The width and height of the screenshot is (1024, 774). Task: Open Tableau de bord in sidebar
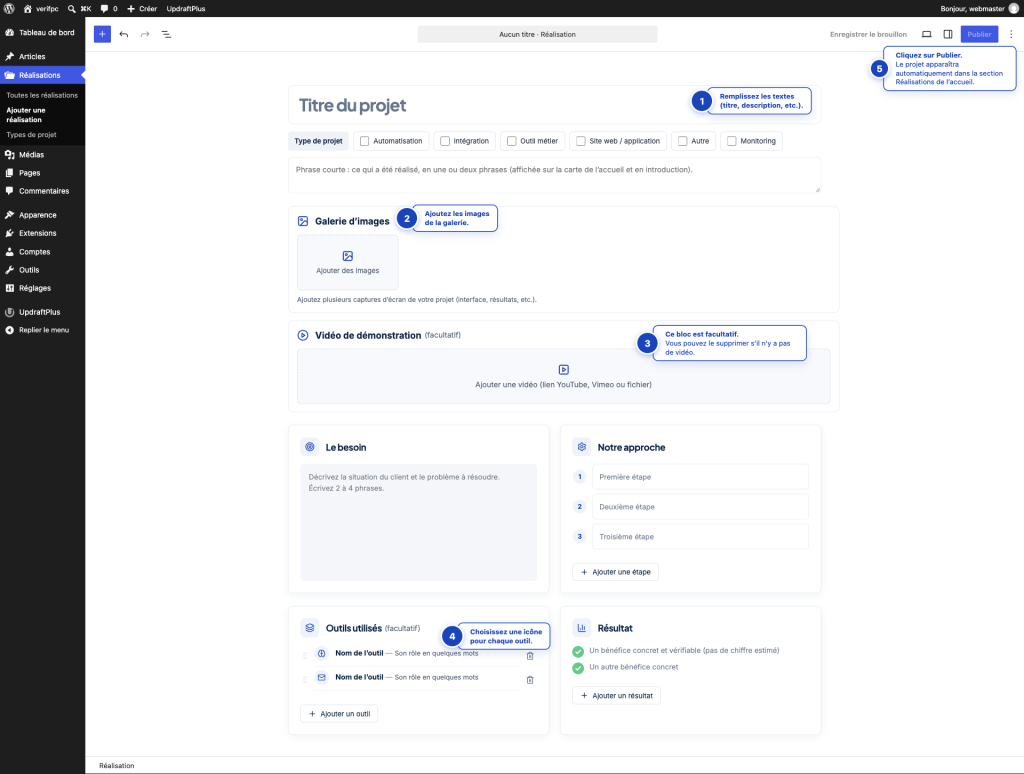42,33
